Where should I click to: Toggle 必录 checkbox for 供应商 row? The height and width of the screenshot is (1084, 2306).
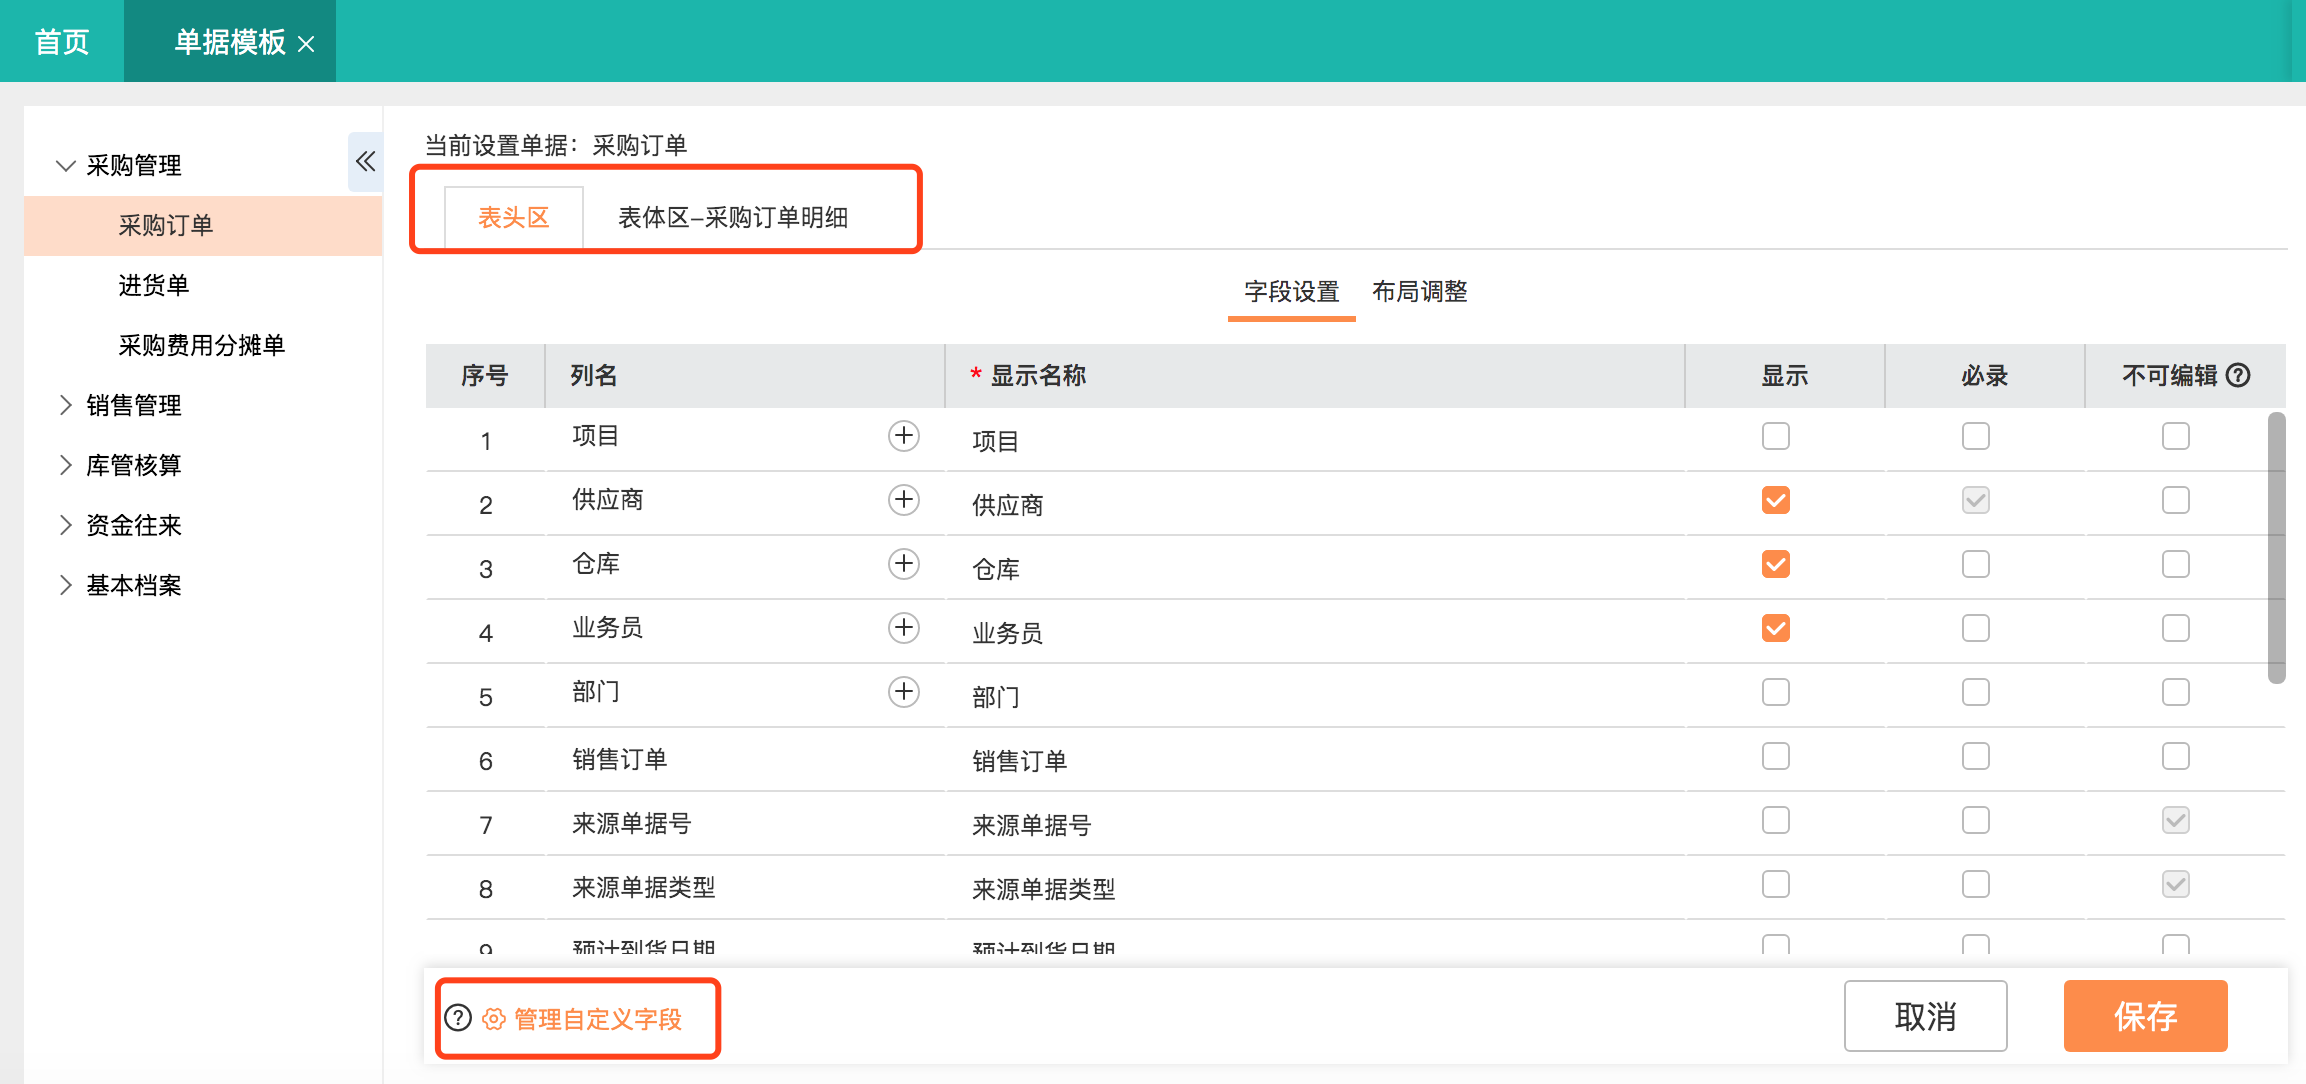point(1975,500)
